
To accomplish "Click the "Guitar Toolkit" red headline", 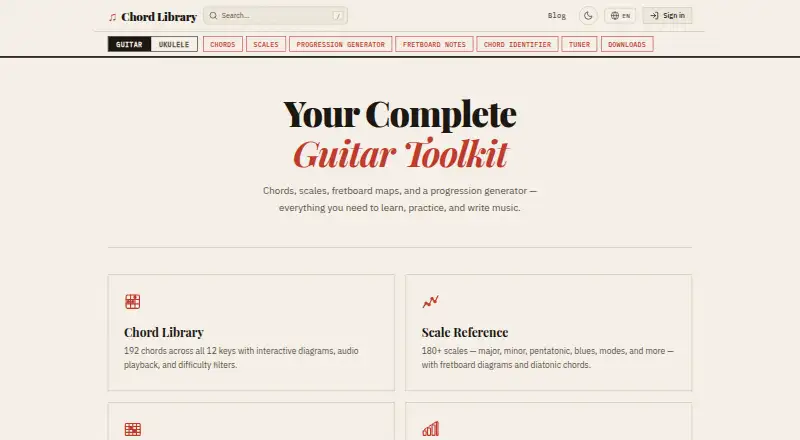I will (401, 154).
